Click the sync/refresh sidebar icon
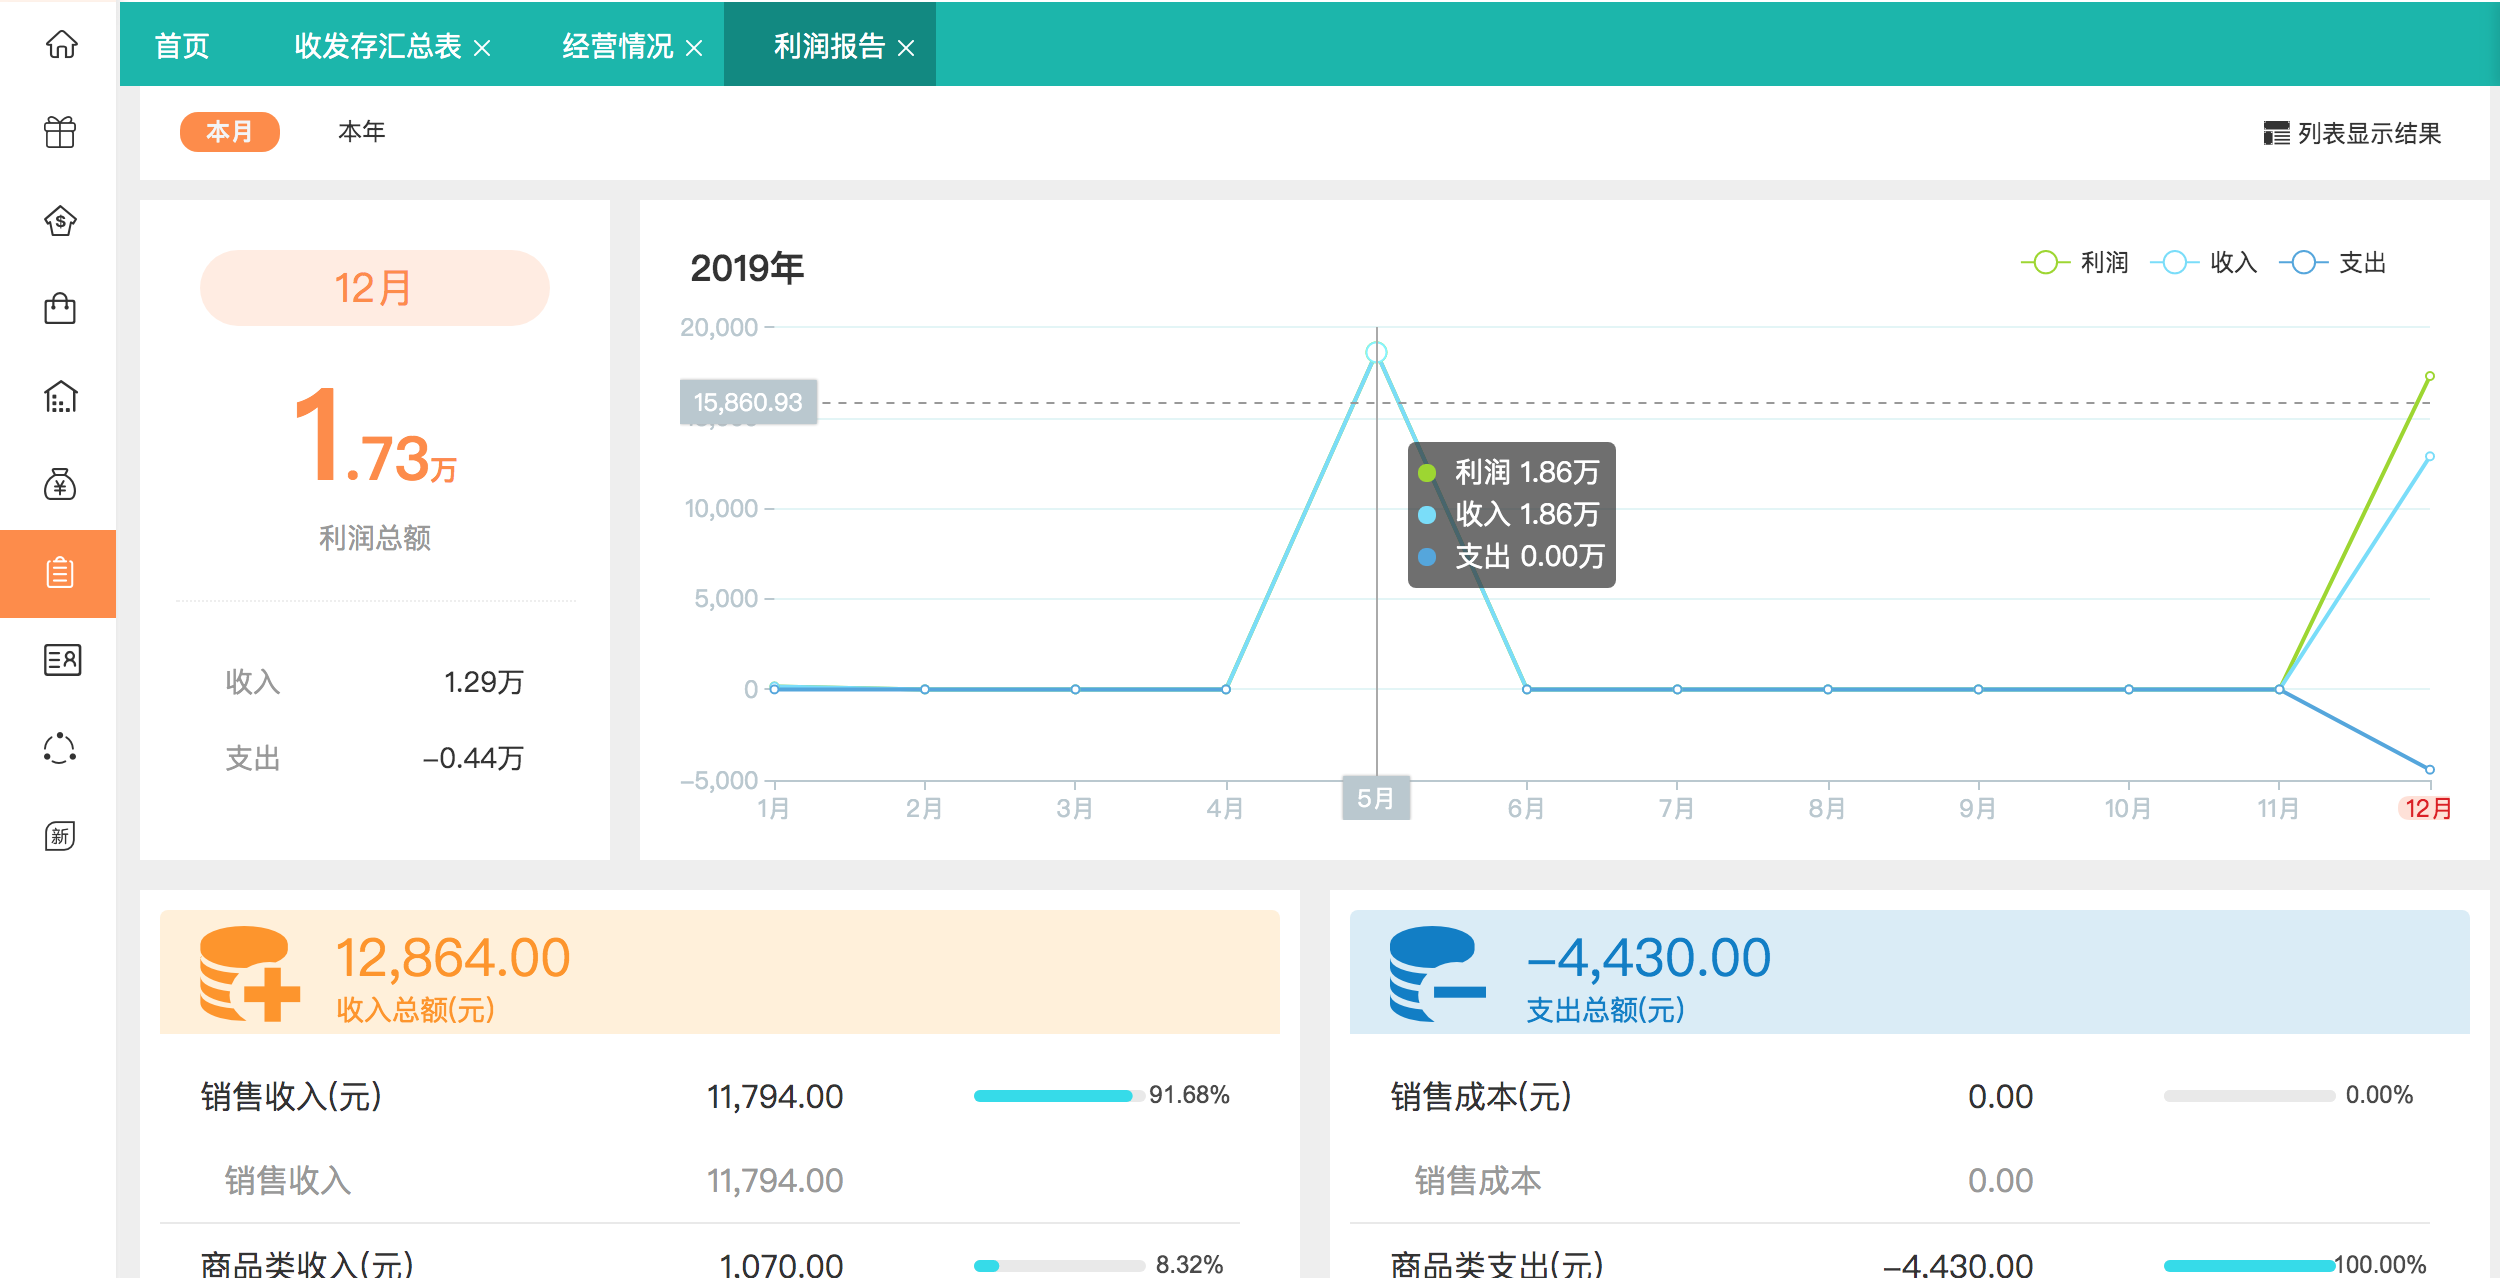Viewport: 2500px width, 1278px height. click(60, 747)
